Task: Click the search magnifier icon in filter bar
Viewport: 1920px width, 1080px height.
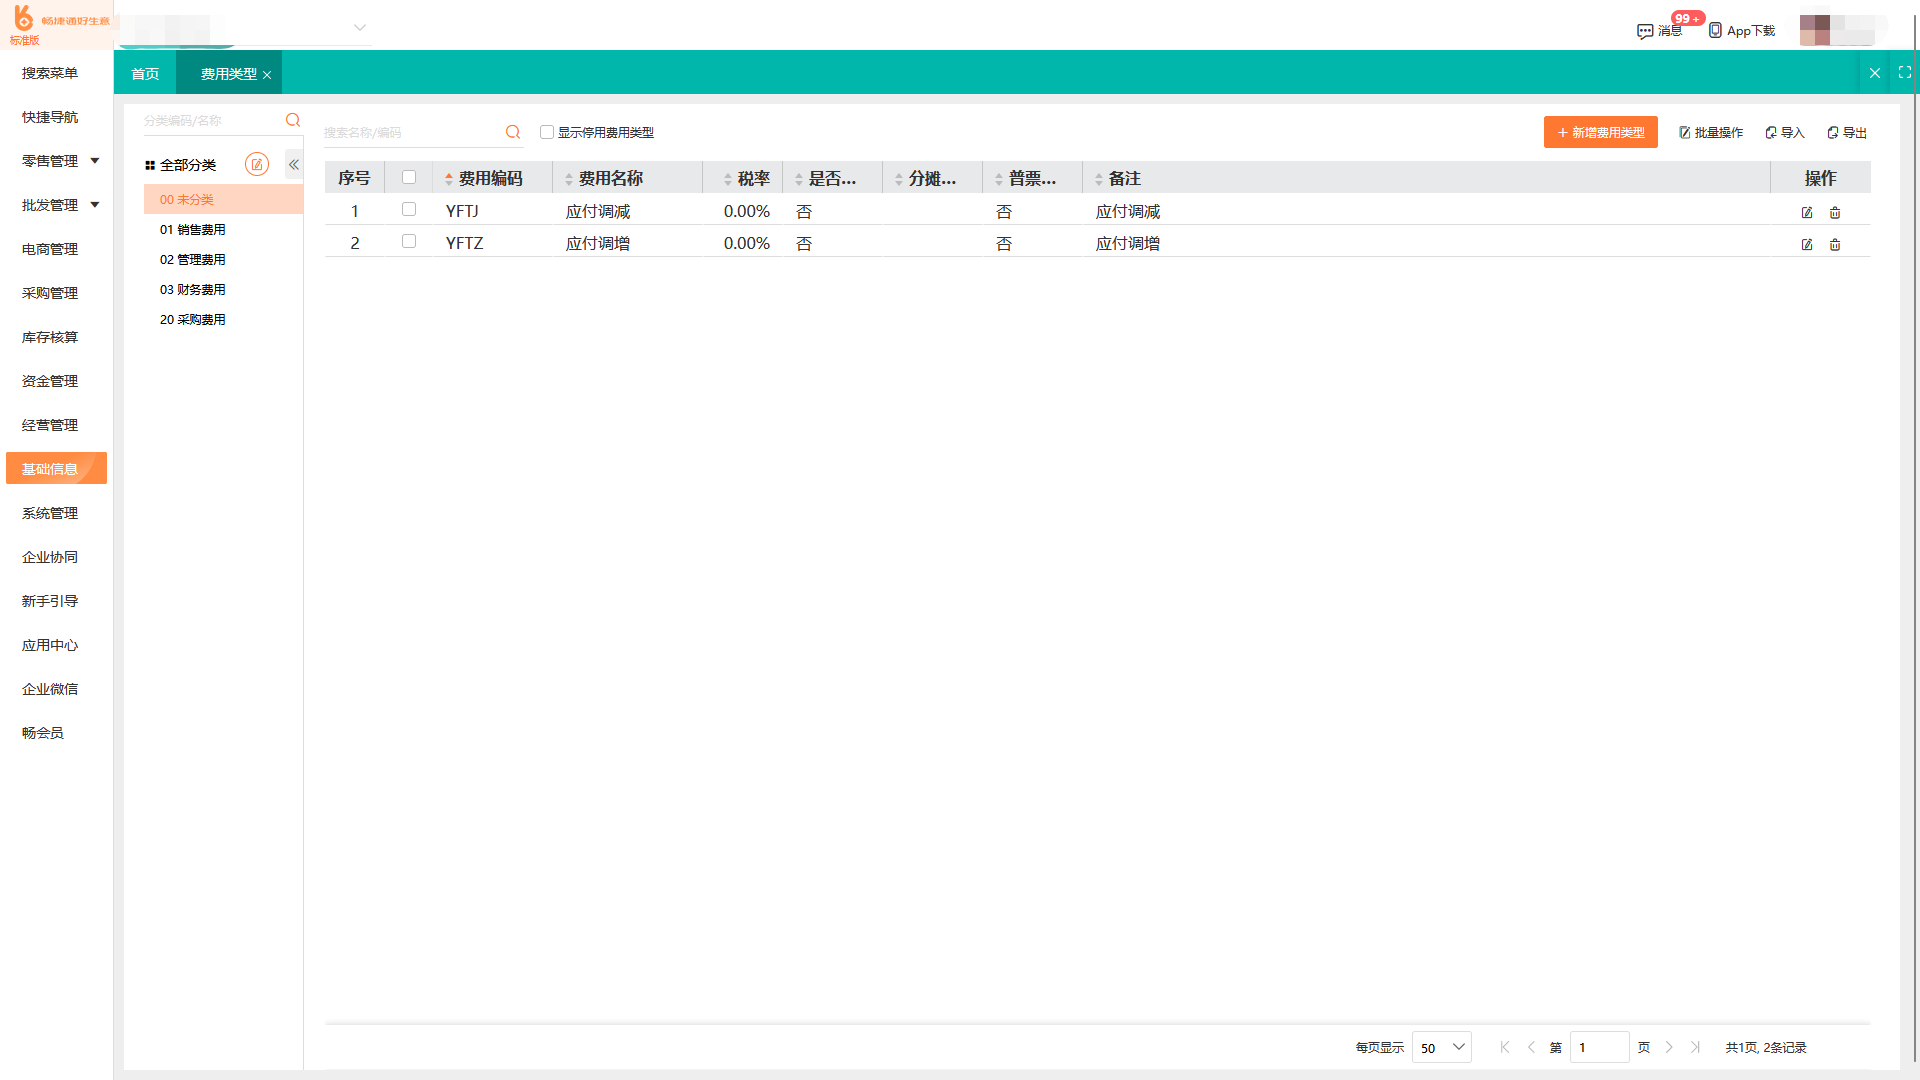Action: [x=513, y=132]
